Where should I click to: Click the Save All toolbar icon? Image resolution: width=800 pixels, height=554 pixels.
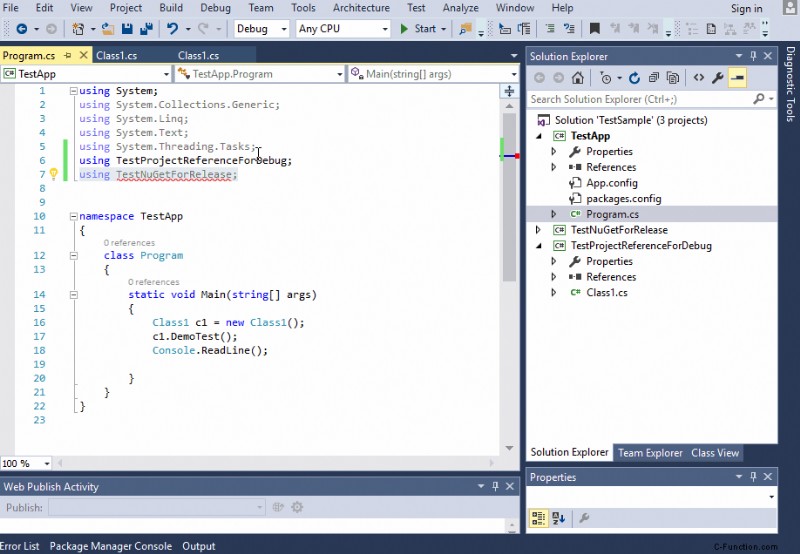pos(146,29)
